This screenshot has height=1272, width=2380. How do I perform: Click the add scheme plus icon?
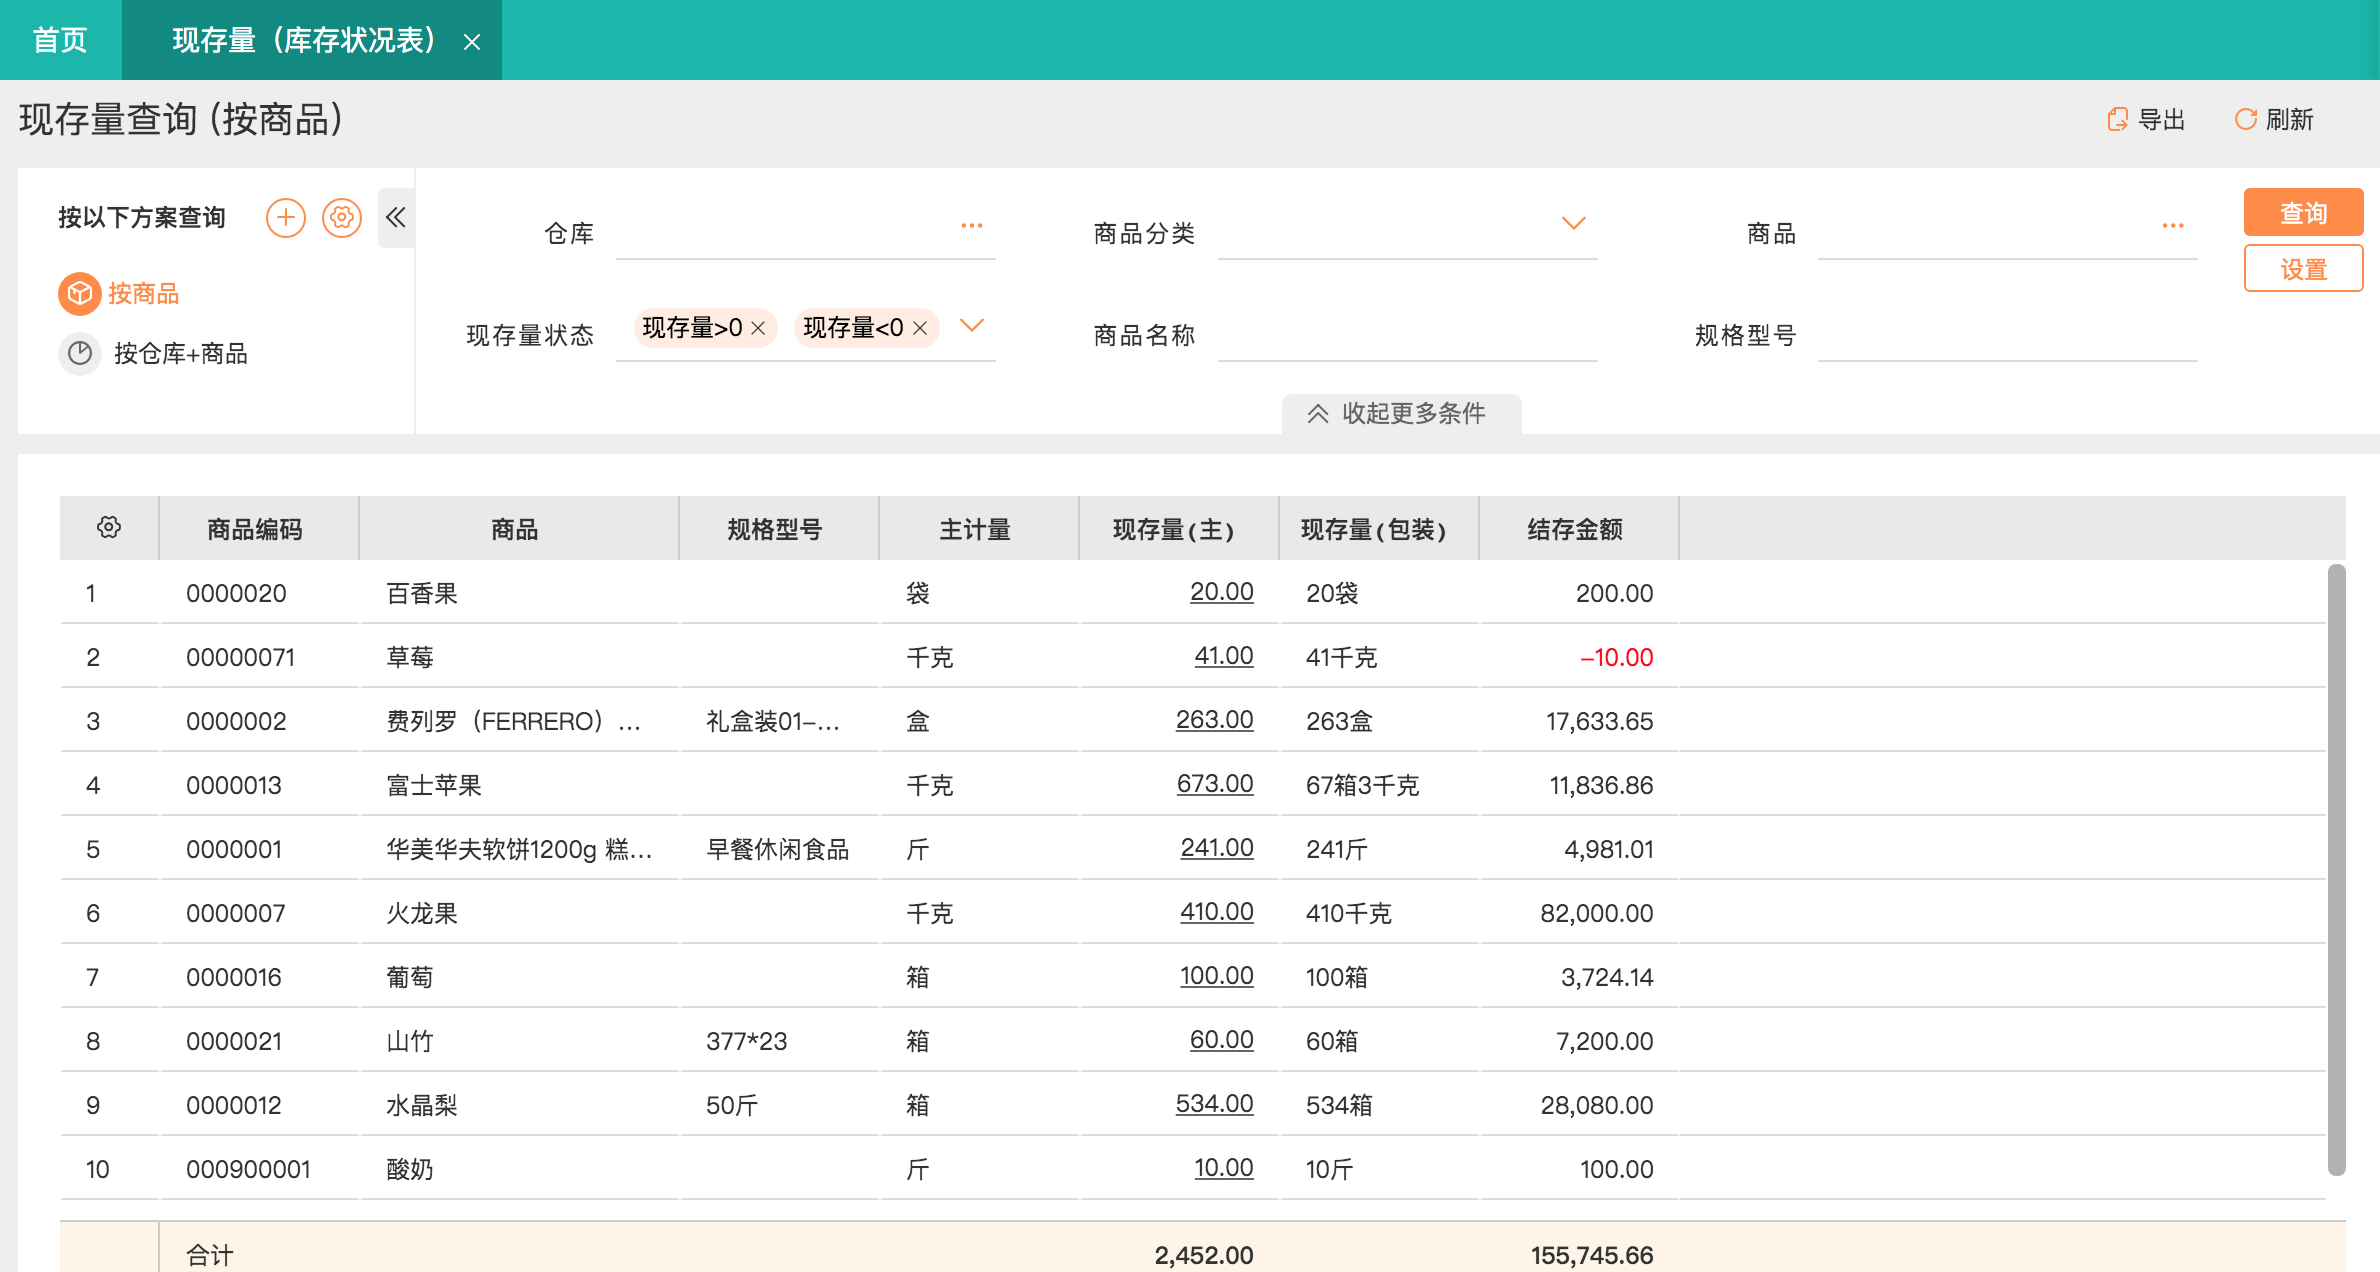[286, 219]
